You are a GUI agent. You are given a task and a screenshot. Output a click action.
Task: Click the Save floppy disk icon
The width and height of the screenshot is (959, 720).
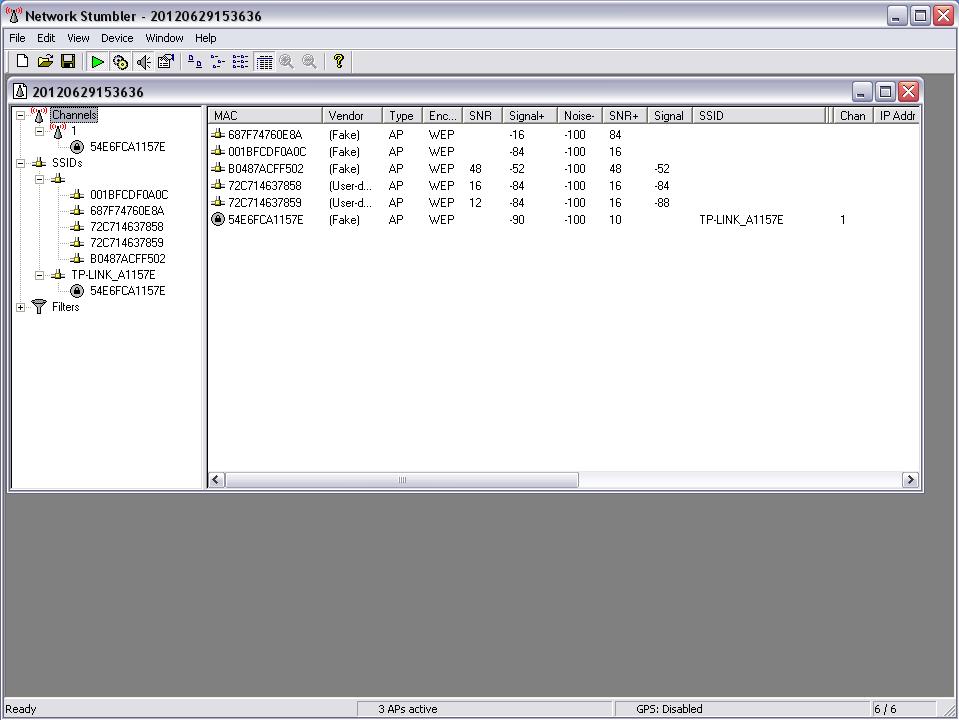pos(68,62)
